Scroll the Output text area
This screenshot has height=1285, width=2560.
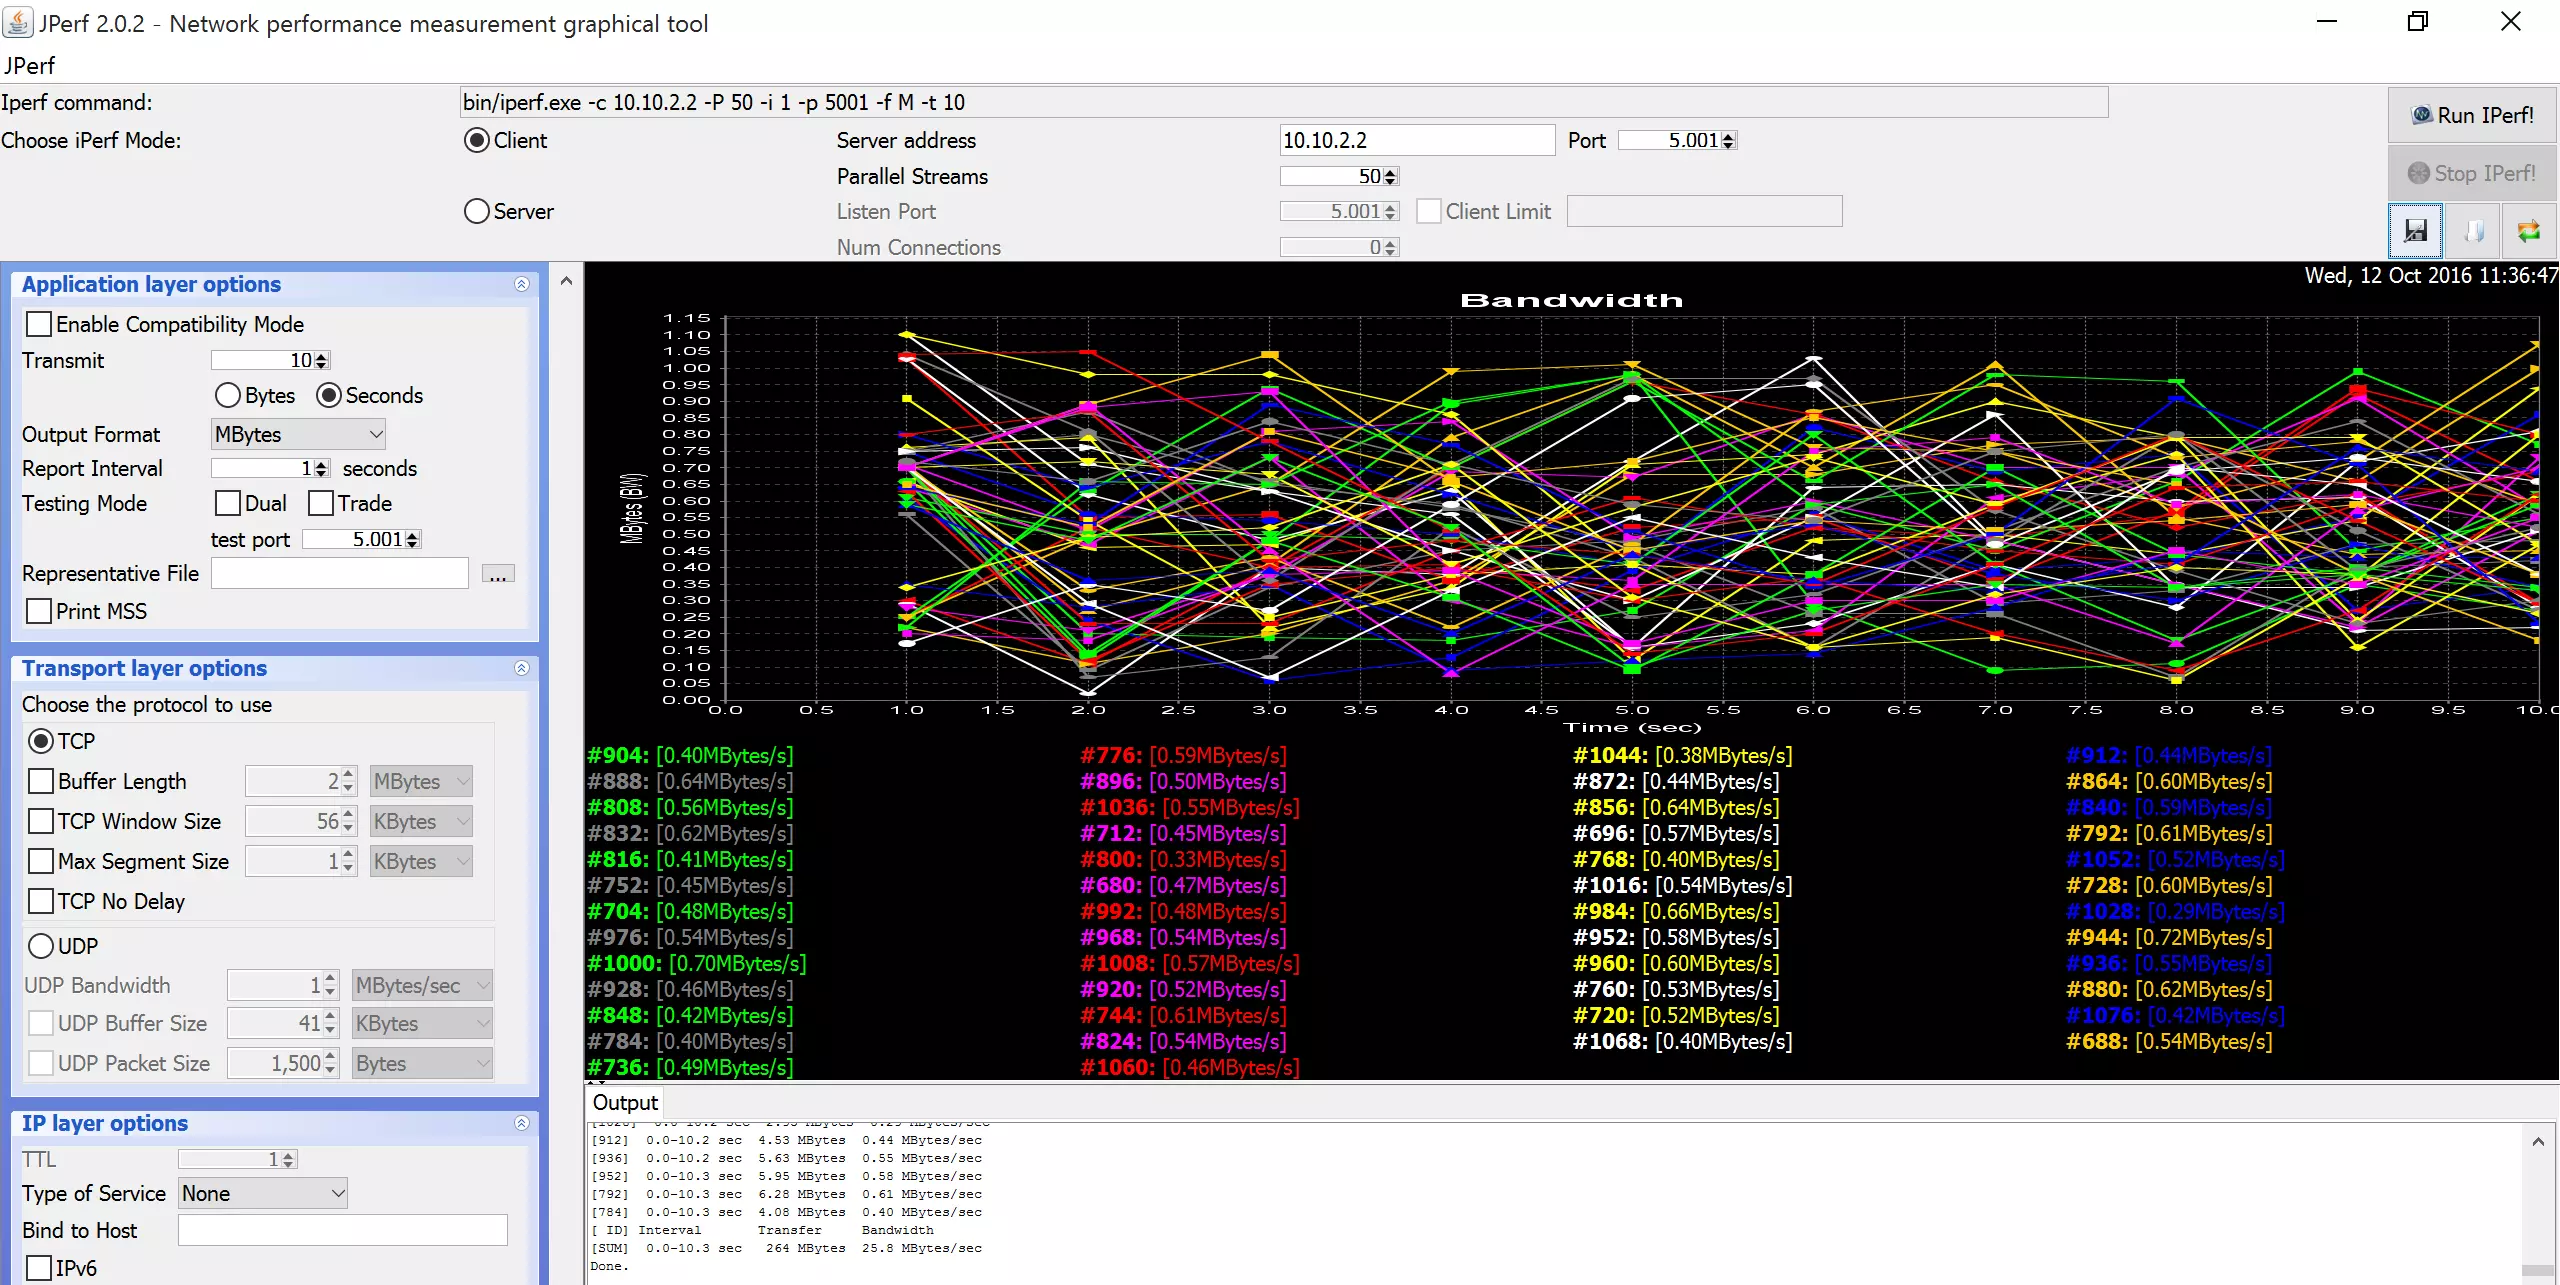[x=2537, y=1206]
